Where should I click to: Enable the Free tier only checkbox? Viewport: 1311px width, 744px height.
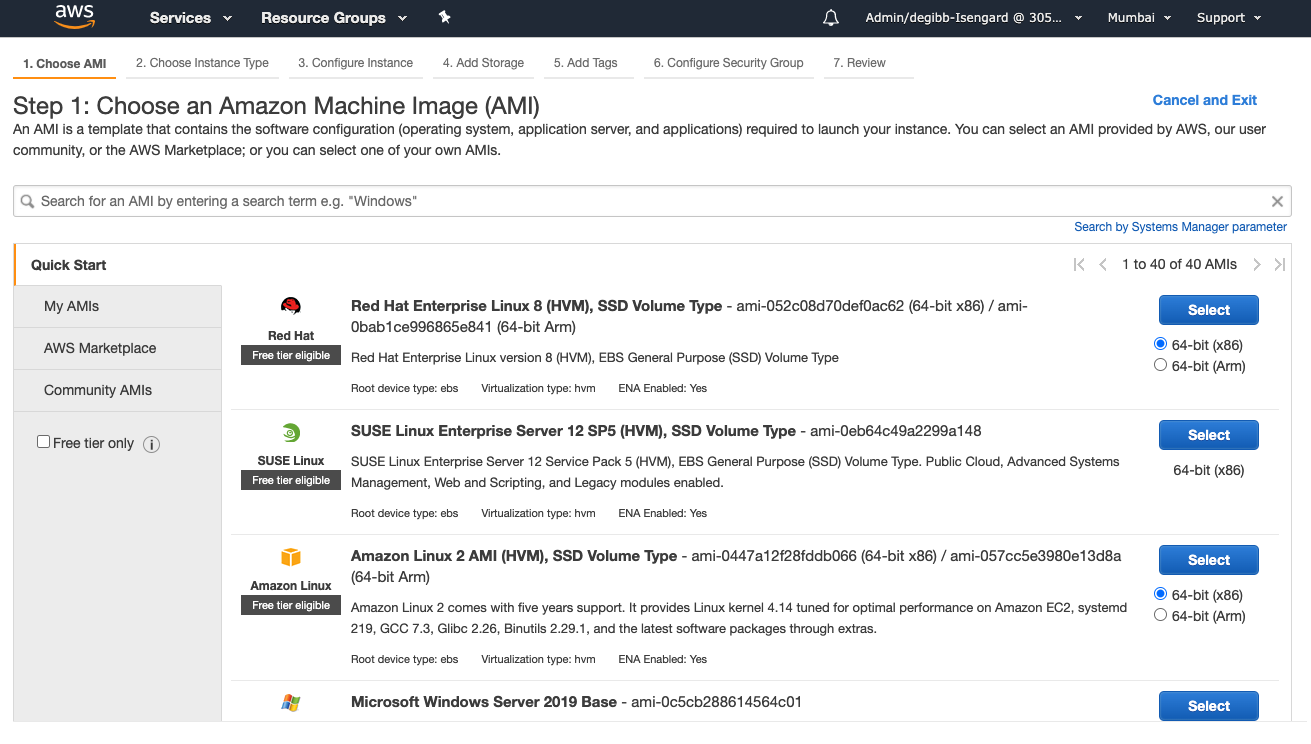point(43,442)
